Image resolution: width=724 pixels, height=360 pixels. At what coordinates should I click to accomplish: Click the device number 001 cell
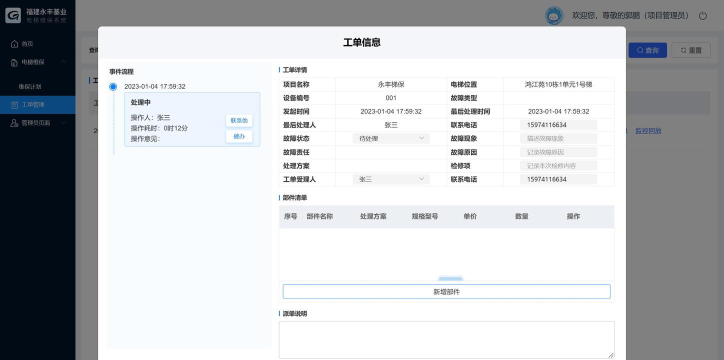pyautogui.click(x=391, y=98)
